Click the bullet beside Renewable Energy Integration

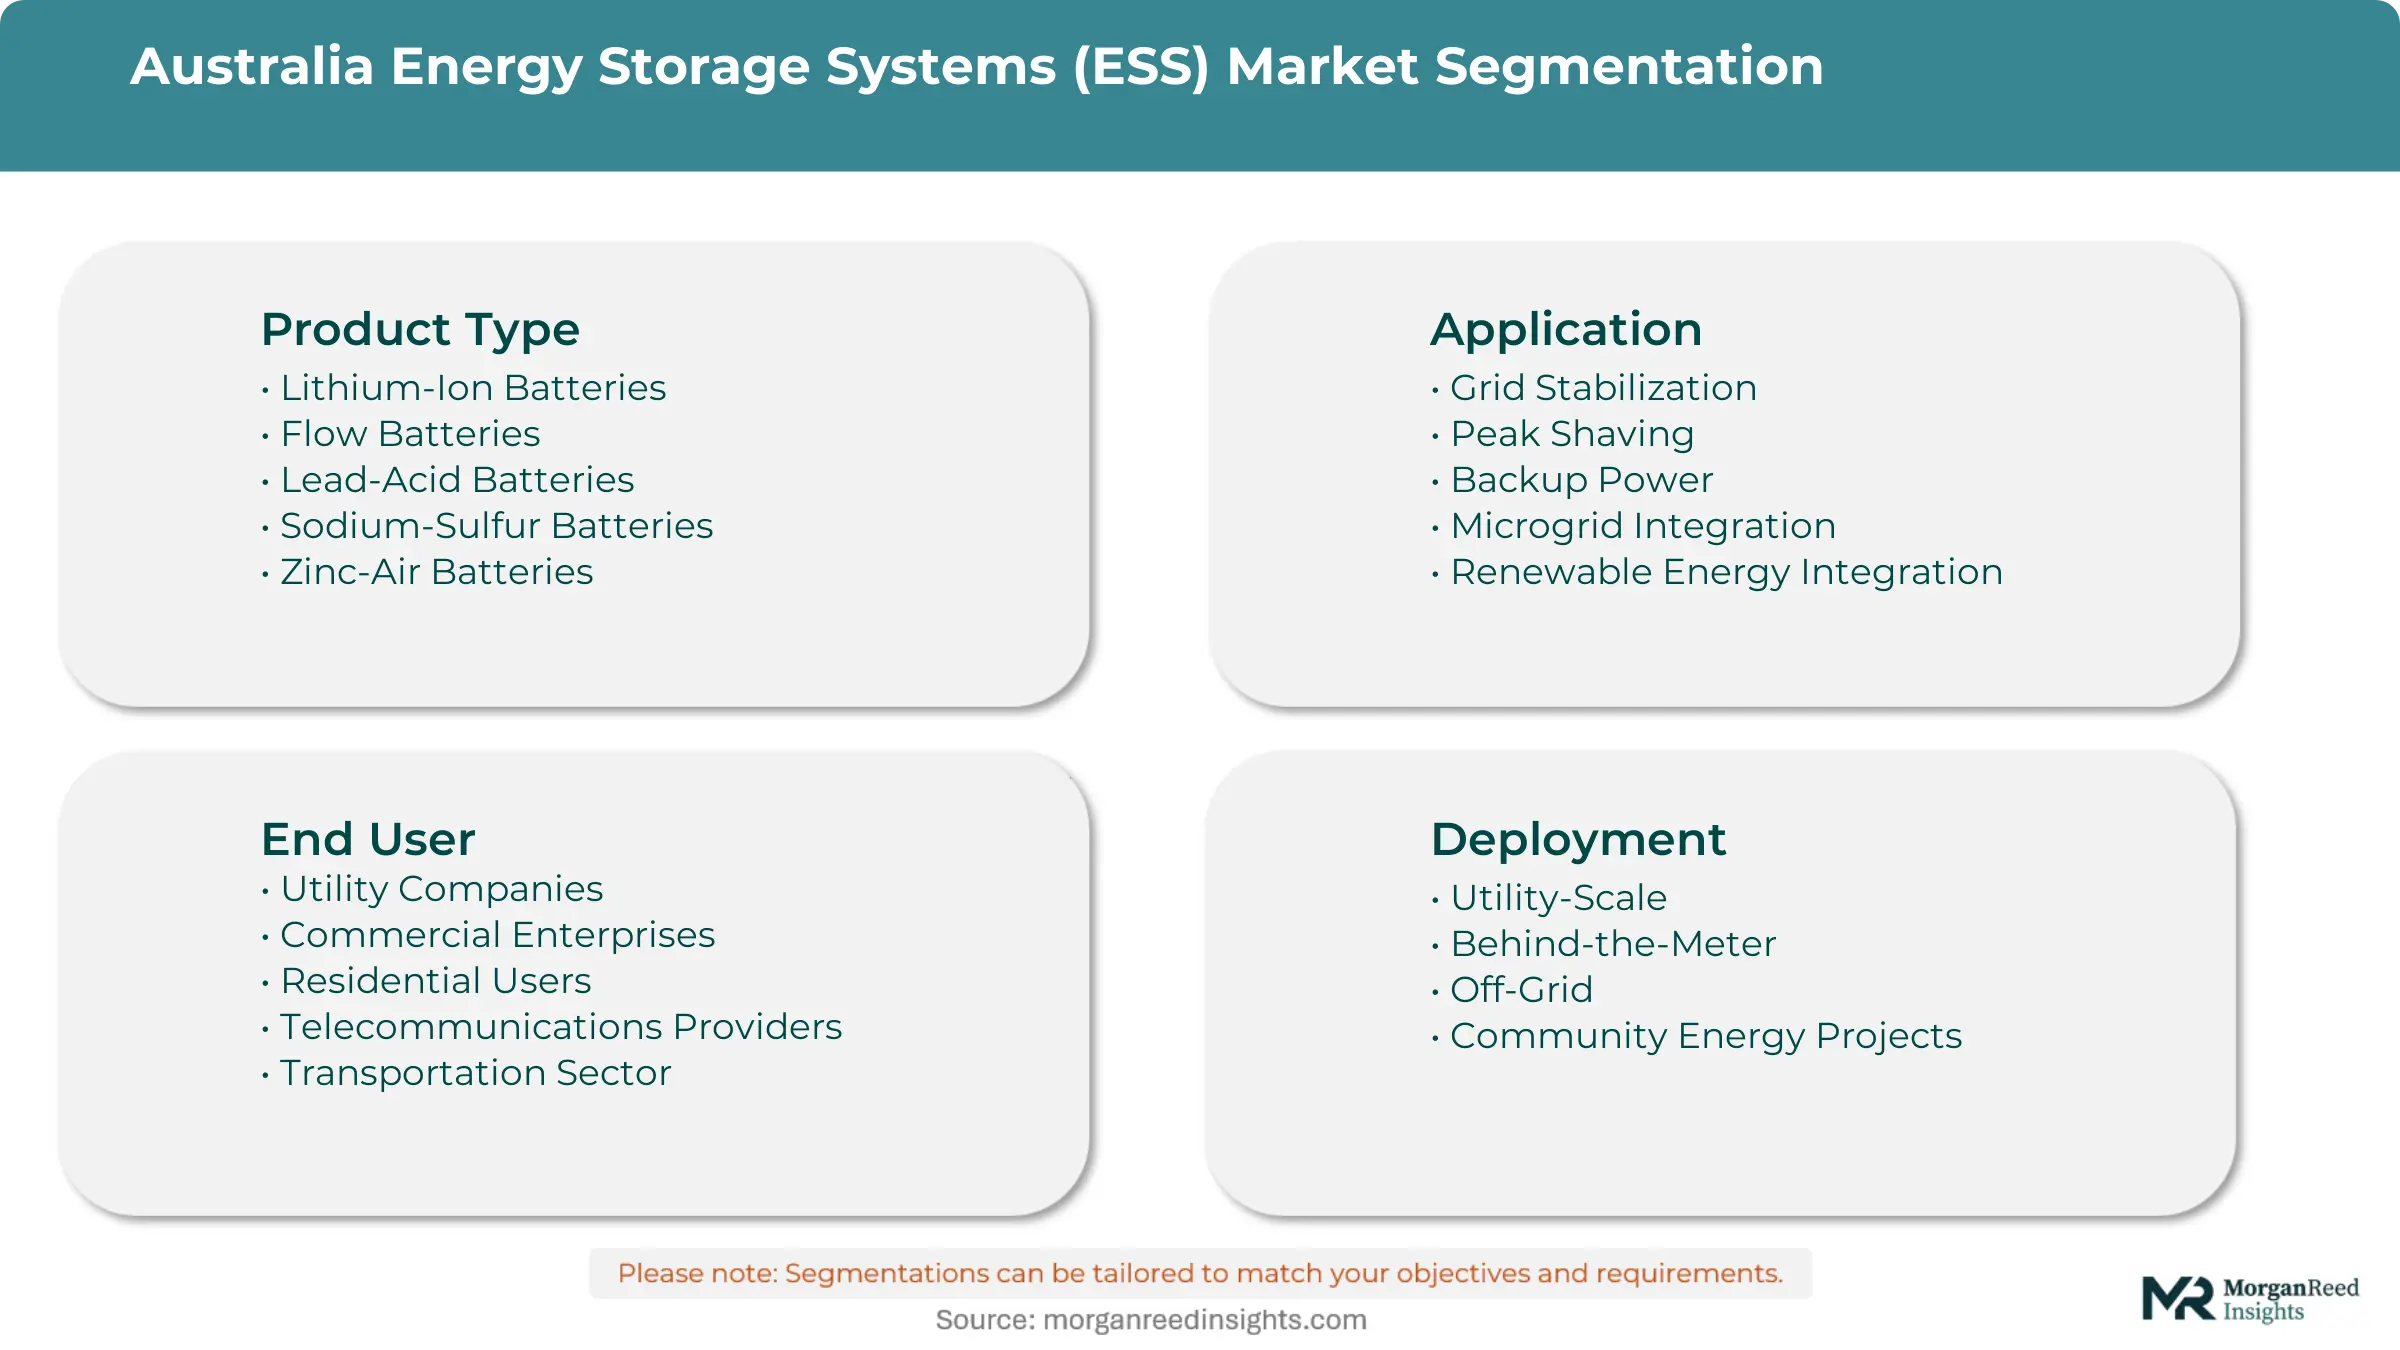coord(1437,572)
